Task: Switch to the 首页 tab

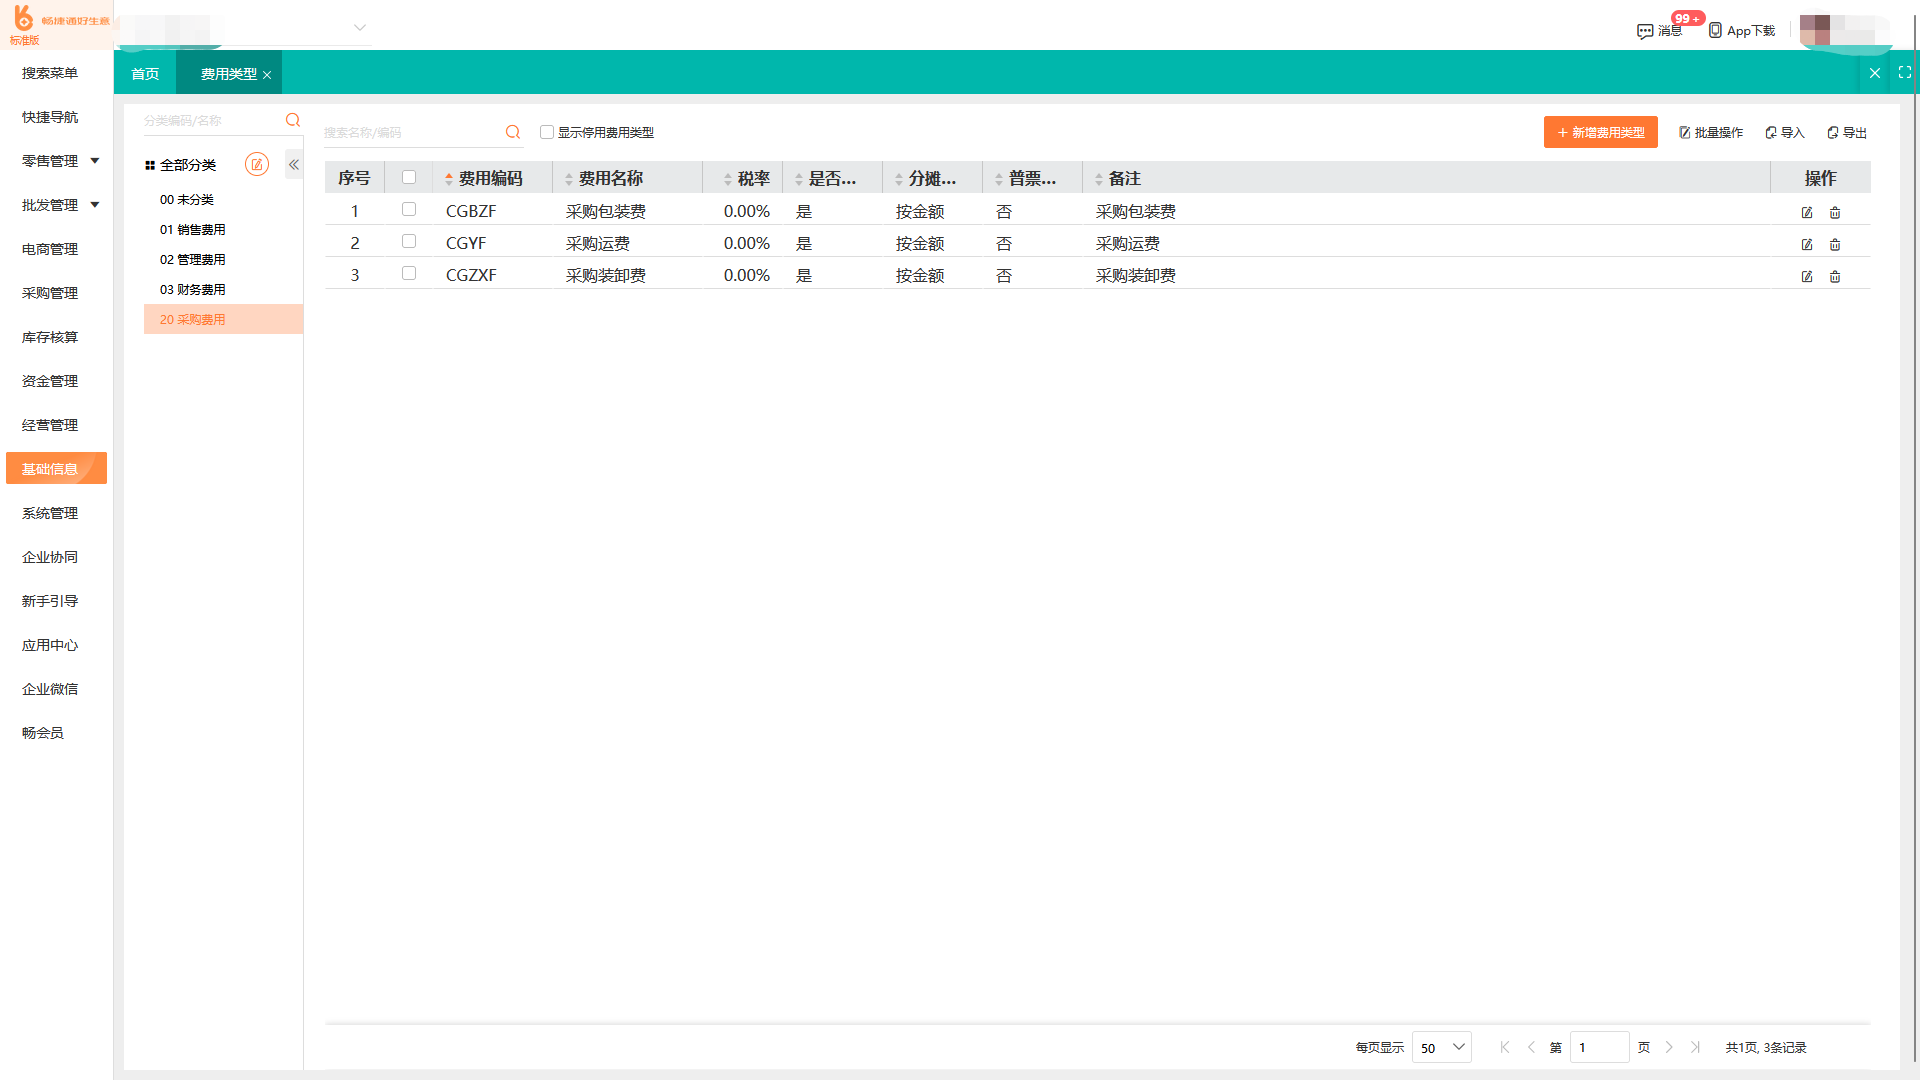Action: point(146,74)
